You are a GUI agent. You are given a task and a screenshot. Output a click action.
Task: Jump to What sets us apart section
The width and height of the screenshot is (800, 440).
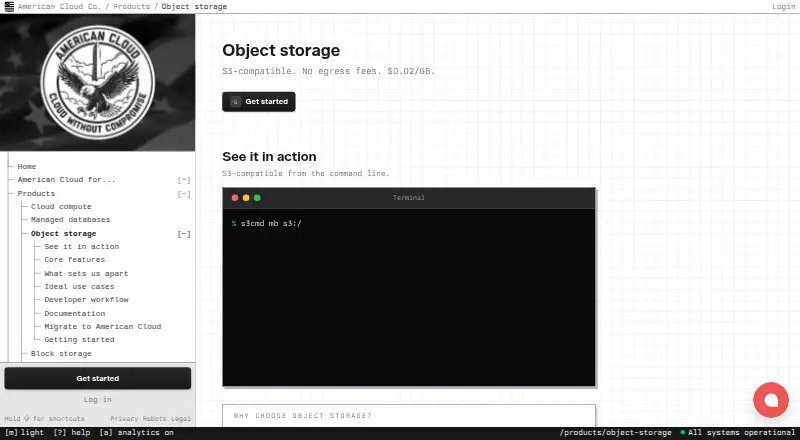click(86, 274)
